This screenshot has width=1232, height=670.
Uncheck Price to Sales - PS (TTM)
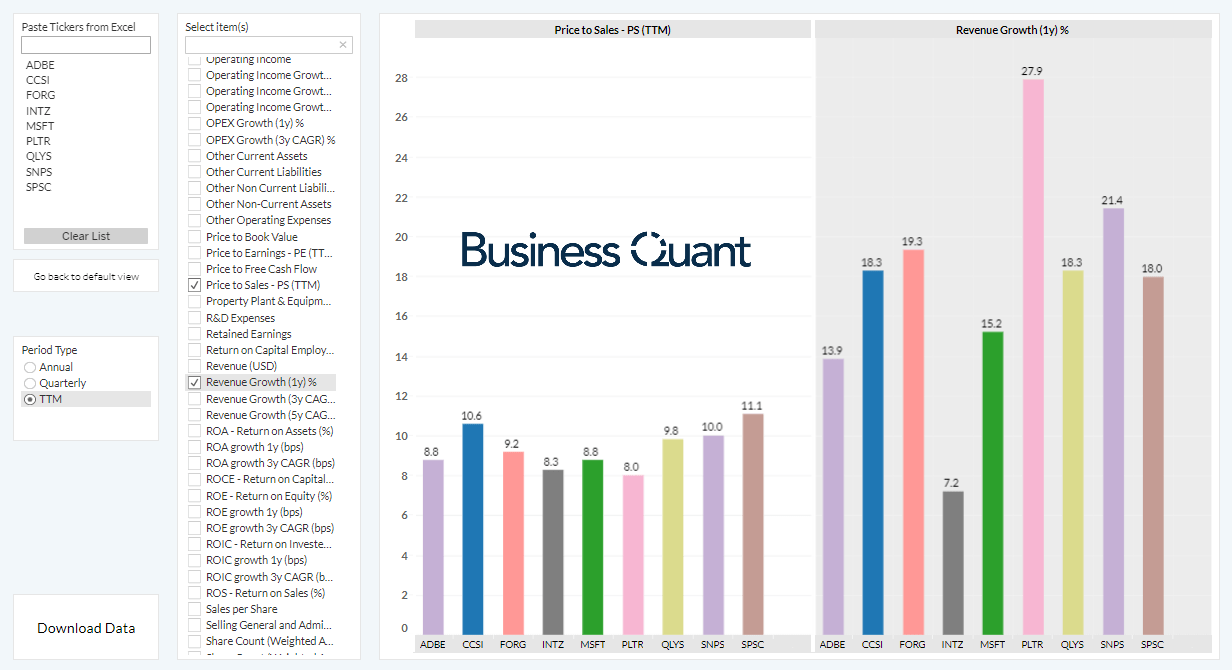tap(195, 285)
